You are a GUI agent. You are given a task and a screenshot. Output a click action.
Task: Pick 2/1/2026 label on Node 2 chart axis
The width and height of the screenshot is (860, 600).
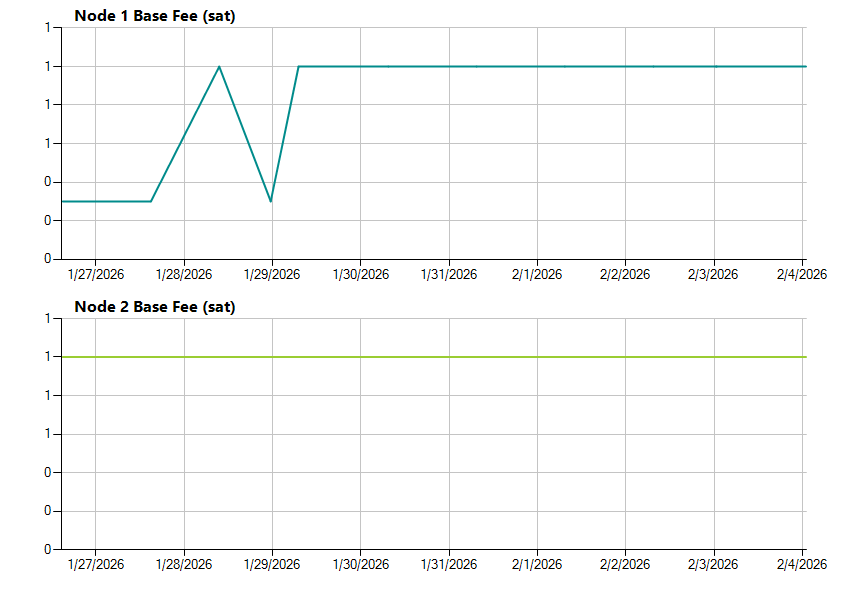click(x=537, y=565)
